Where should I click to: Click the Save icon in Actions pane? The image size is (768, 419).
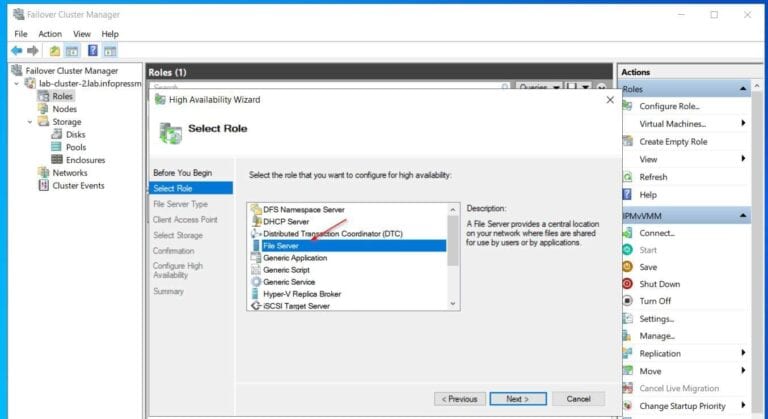[627, 267]
